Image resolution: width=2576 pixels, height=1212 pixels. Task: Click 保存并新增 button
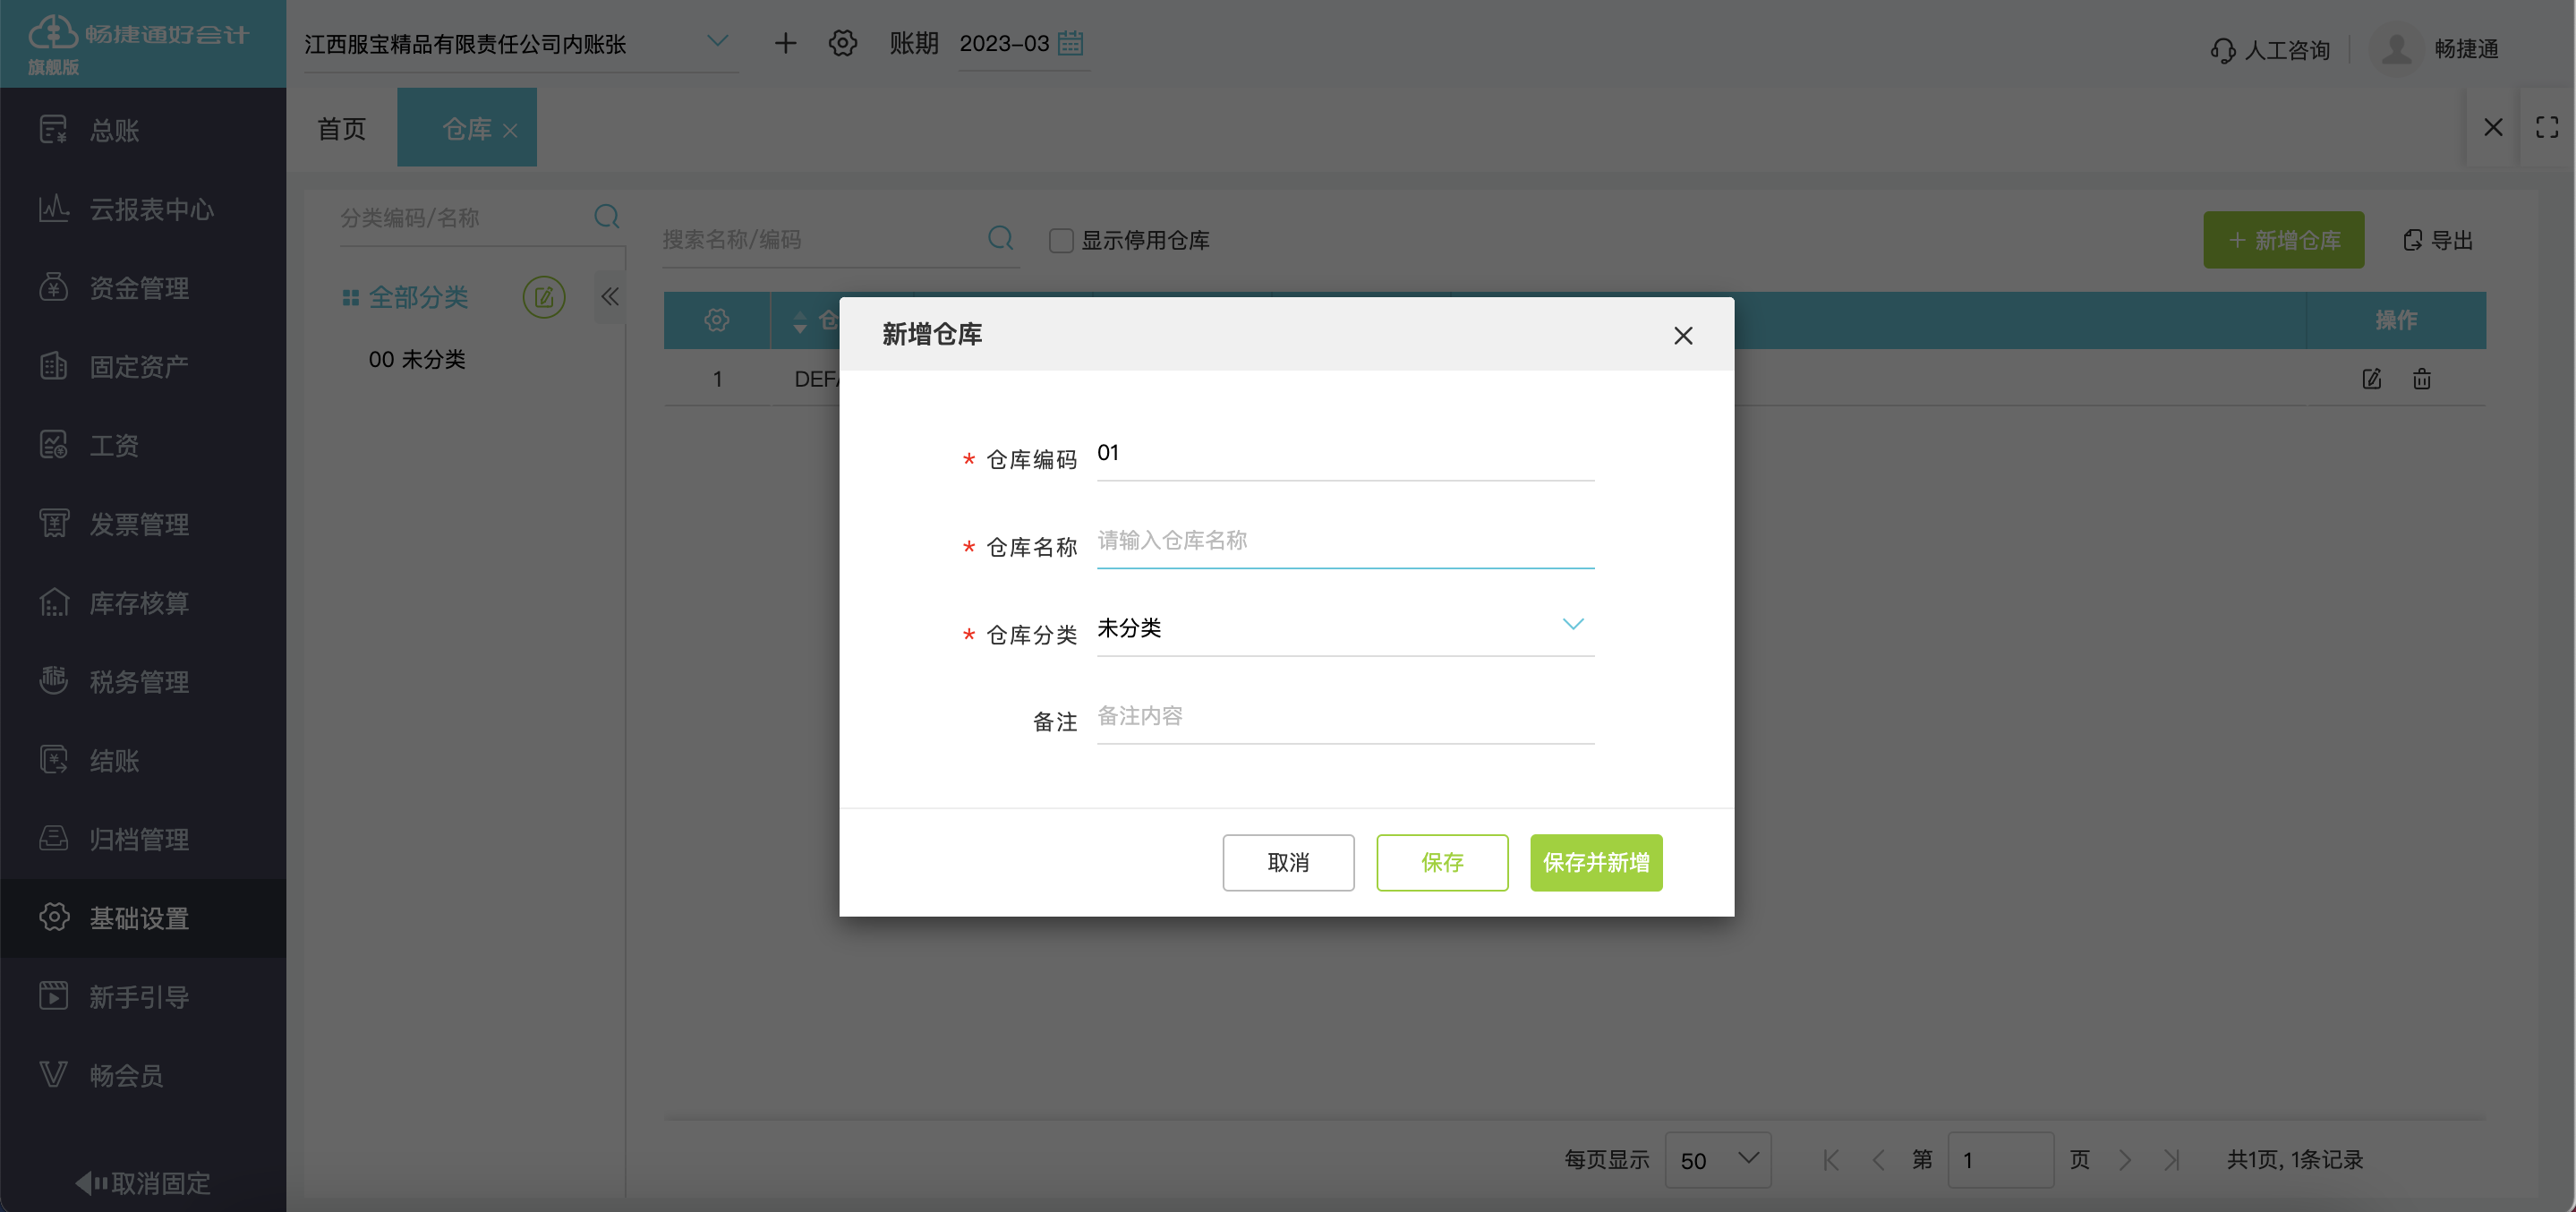(x=1597, y=862)
